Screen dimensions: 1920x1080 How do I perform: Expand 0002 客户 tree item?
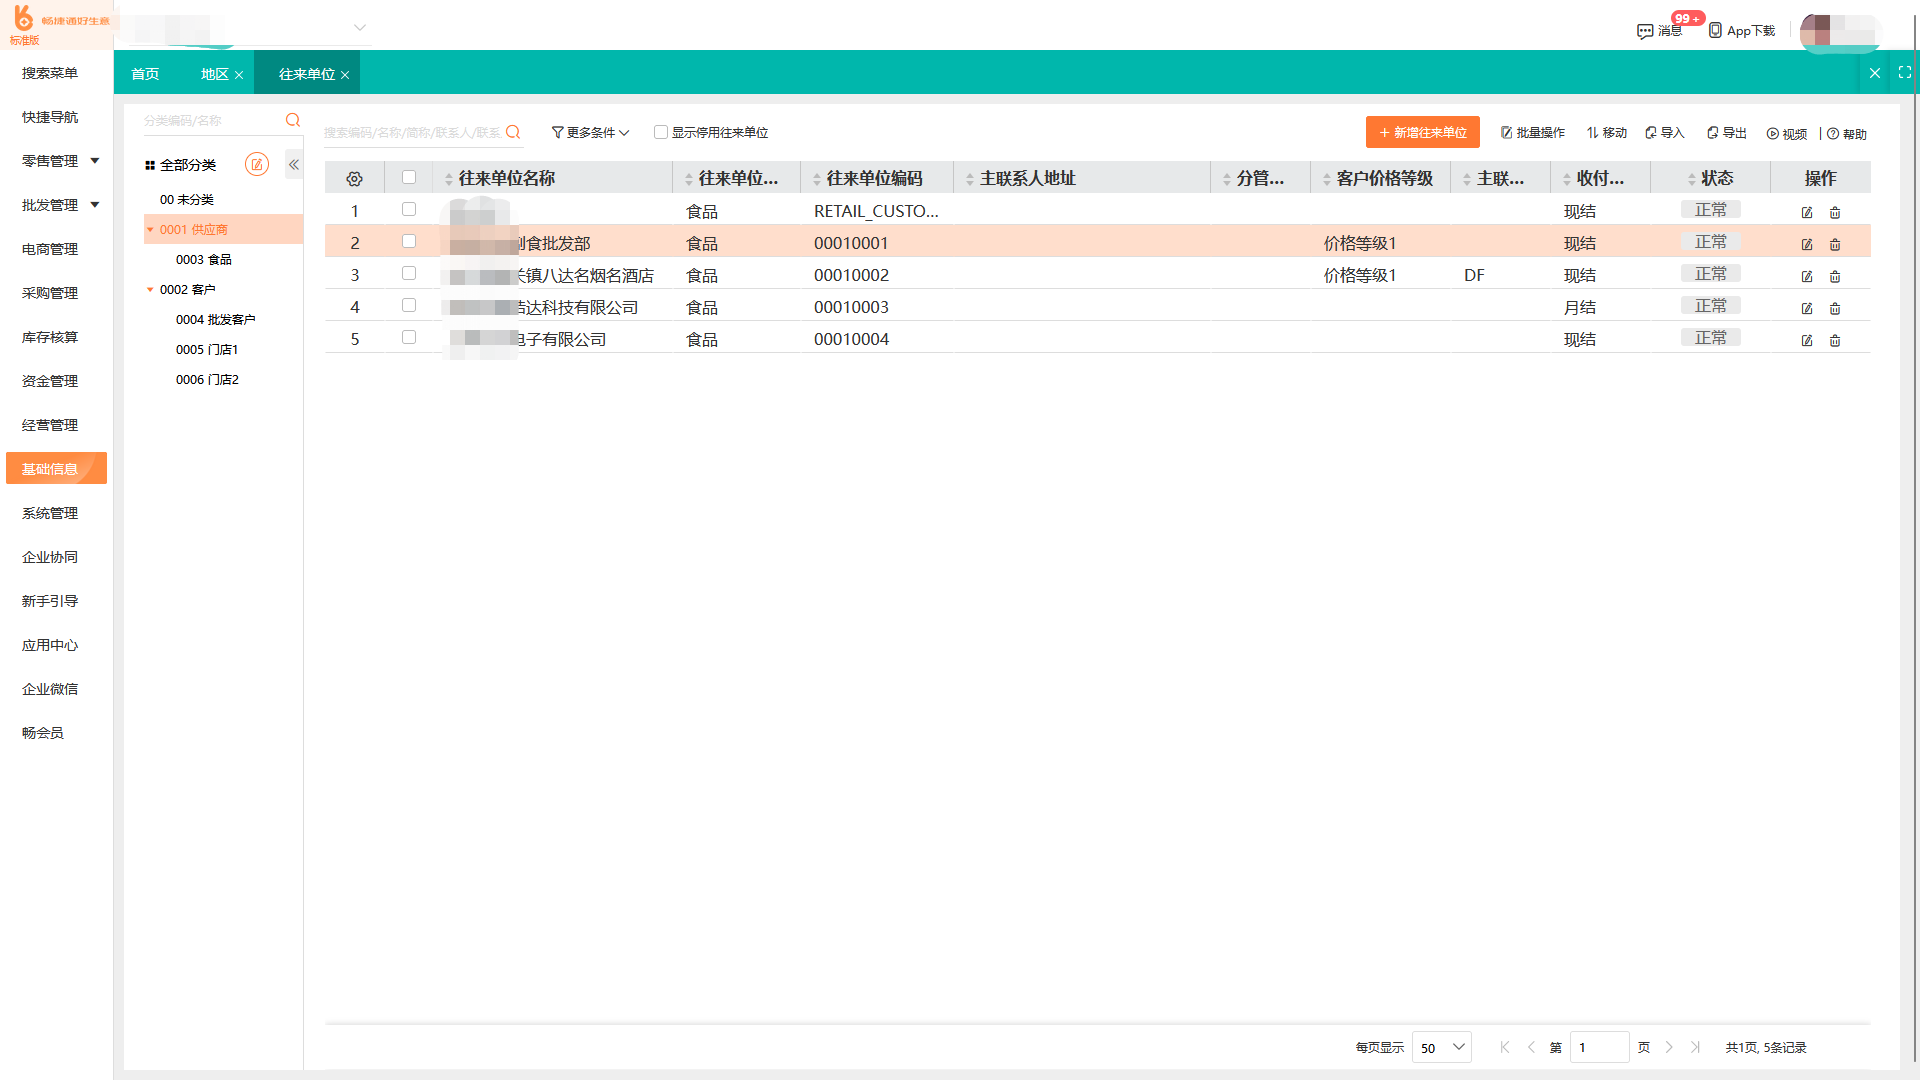click(x=150, y=289)
